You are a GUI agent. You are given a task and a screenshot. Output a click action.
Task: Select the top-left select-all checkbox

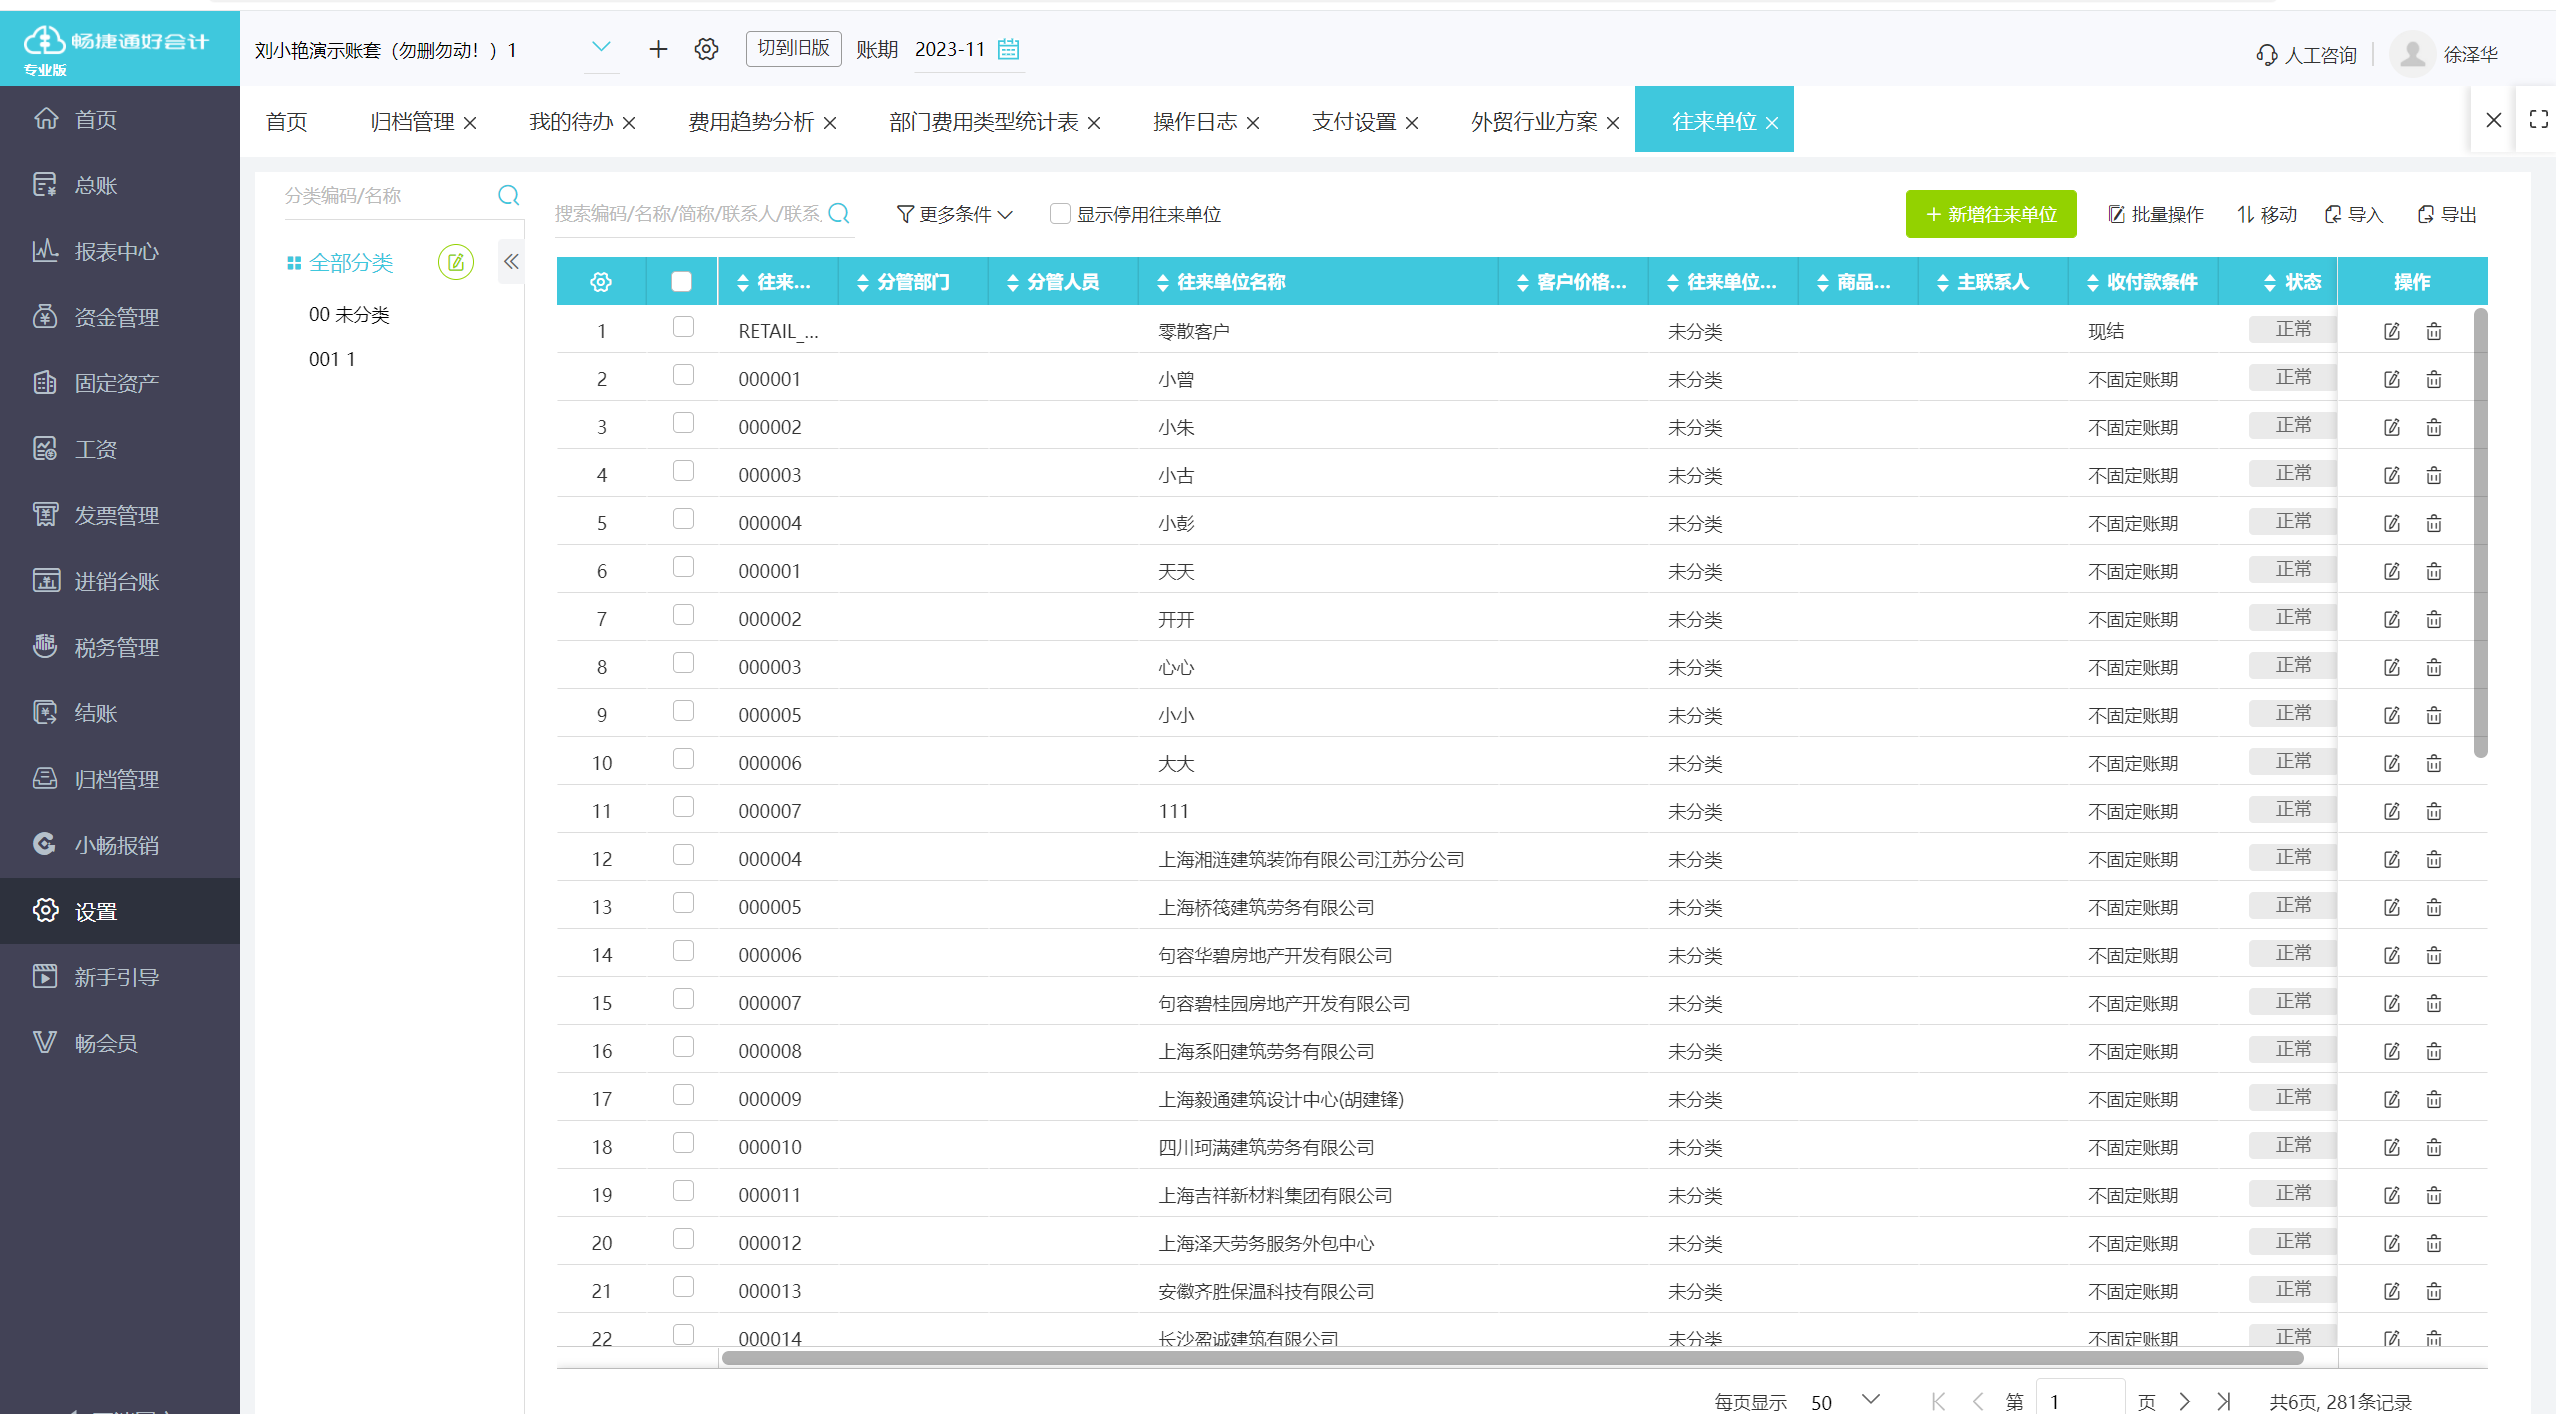[x=683, y=280]
